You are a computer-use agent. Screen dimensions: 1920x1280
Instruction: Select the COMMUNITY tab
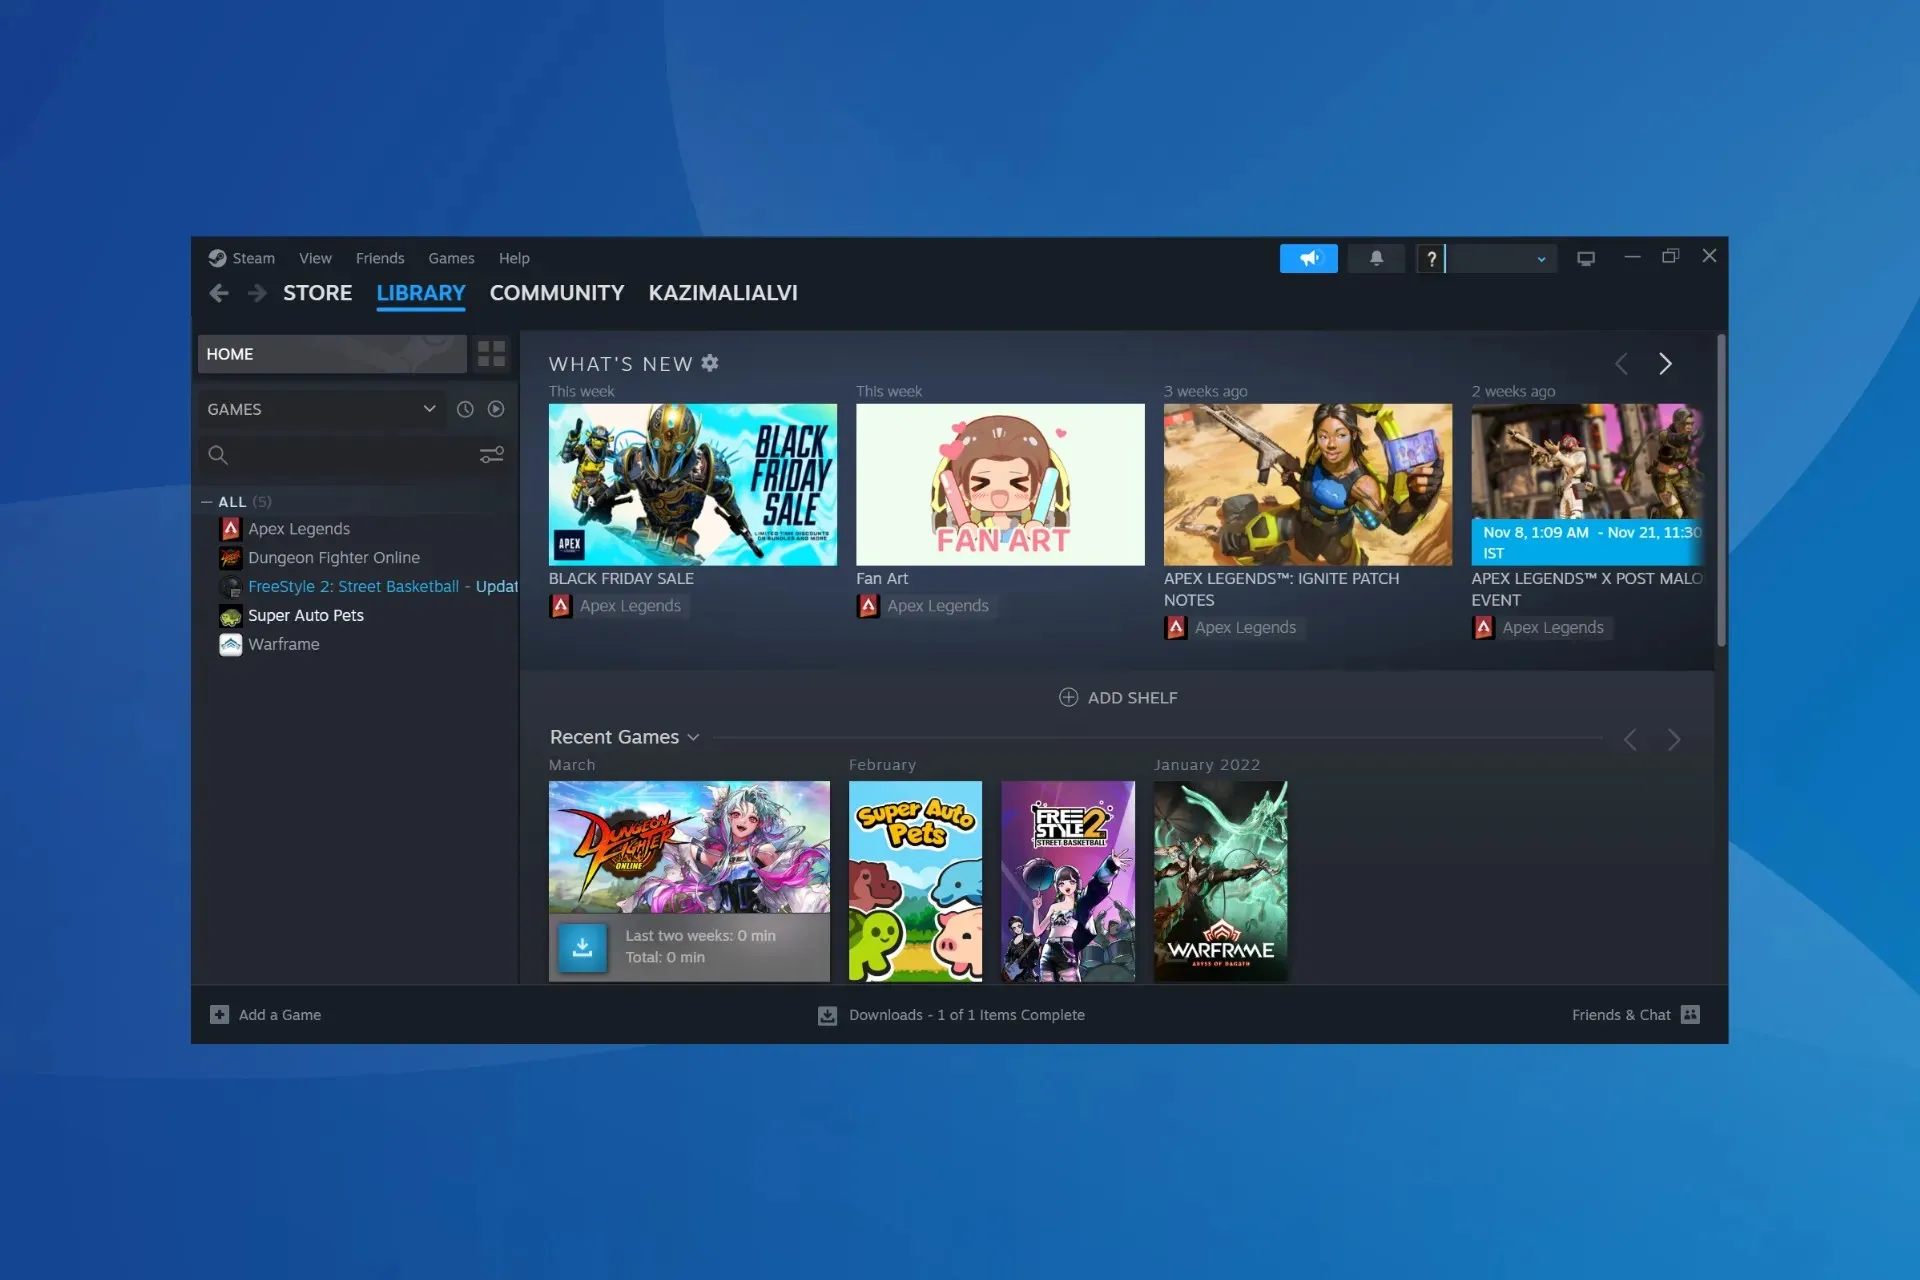[556, 291]
